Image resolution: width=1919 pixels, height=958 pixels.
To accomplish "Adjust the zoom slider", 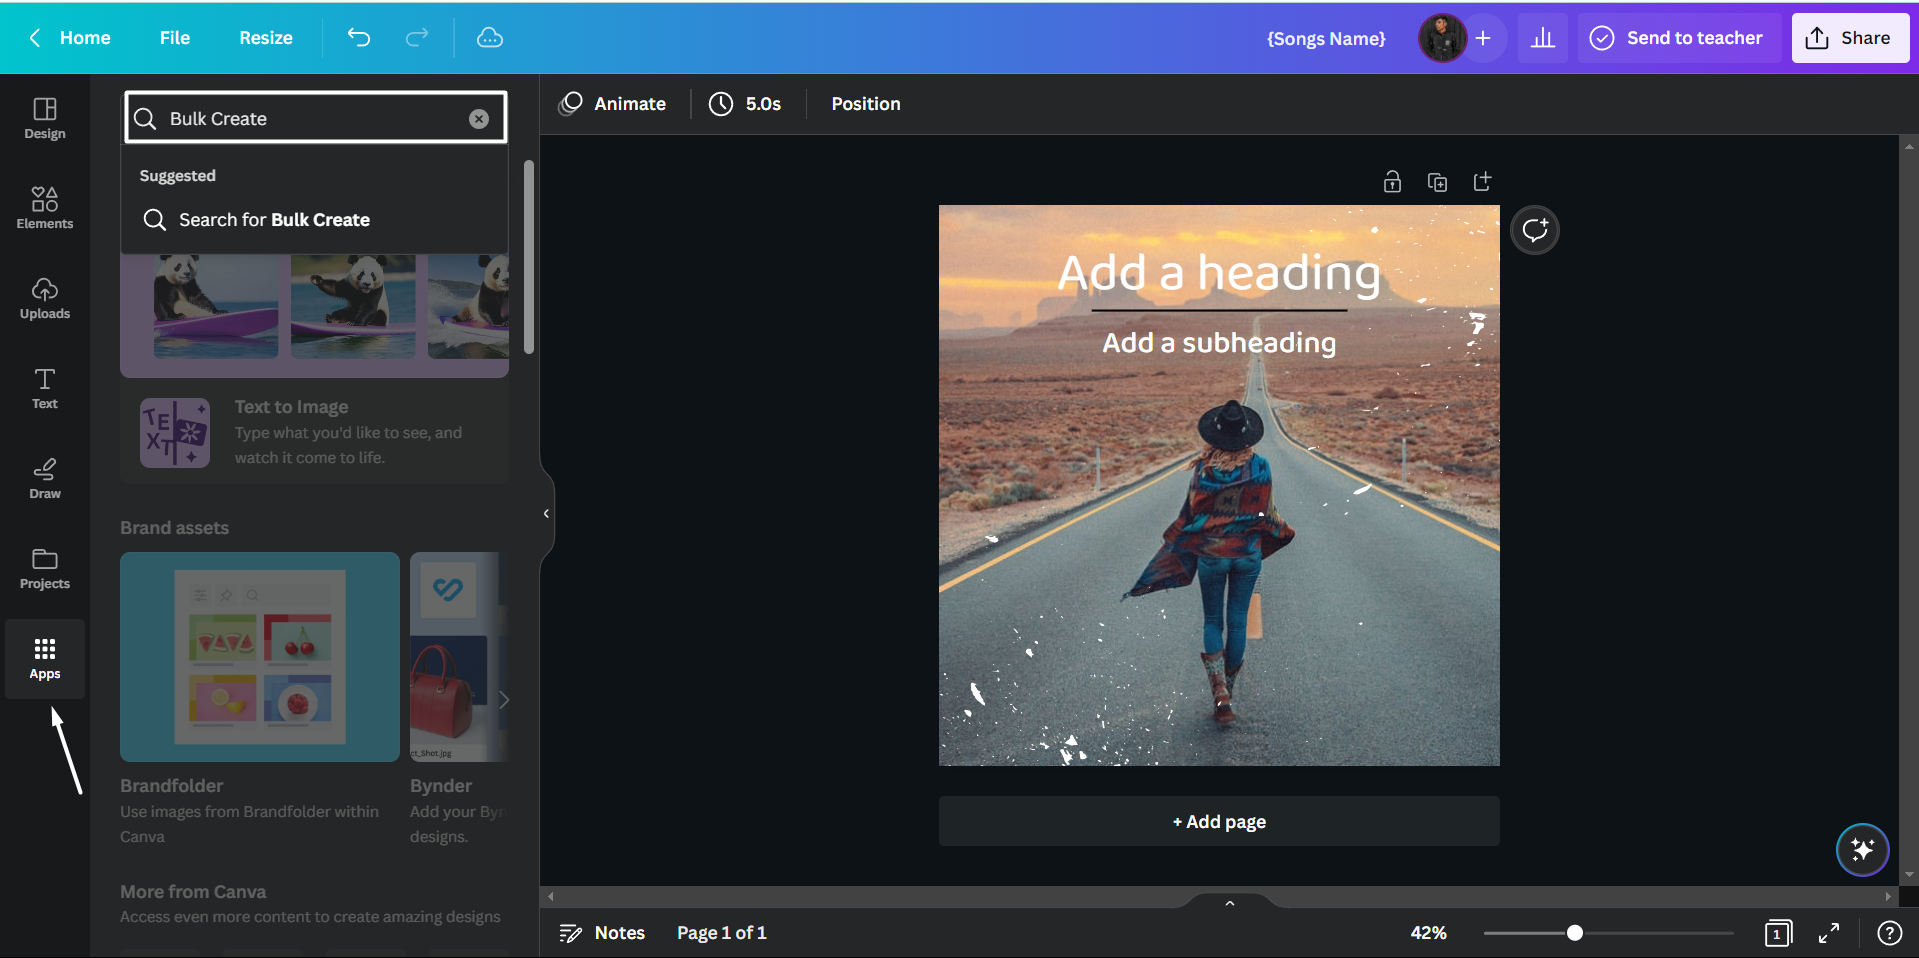I will pyautogui.click(x=1576, y=932).
